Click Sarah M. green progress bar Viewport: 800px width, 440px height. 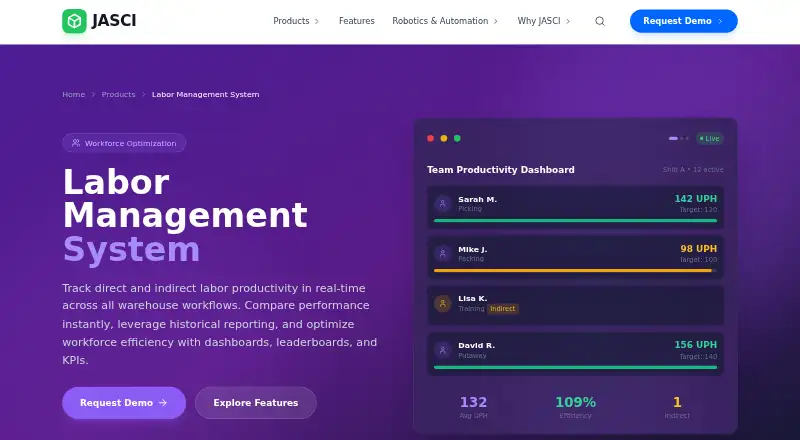coord(575,221)
